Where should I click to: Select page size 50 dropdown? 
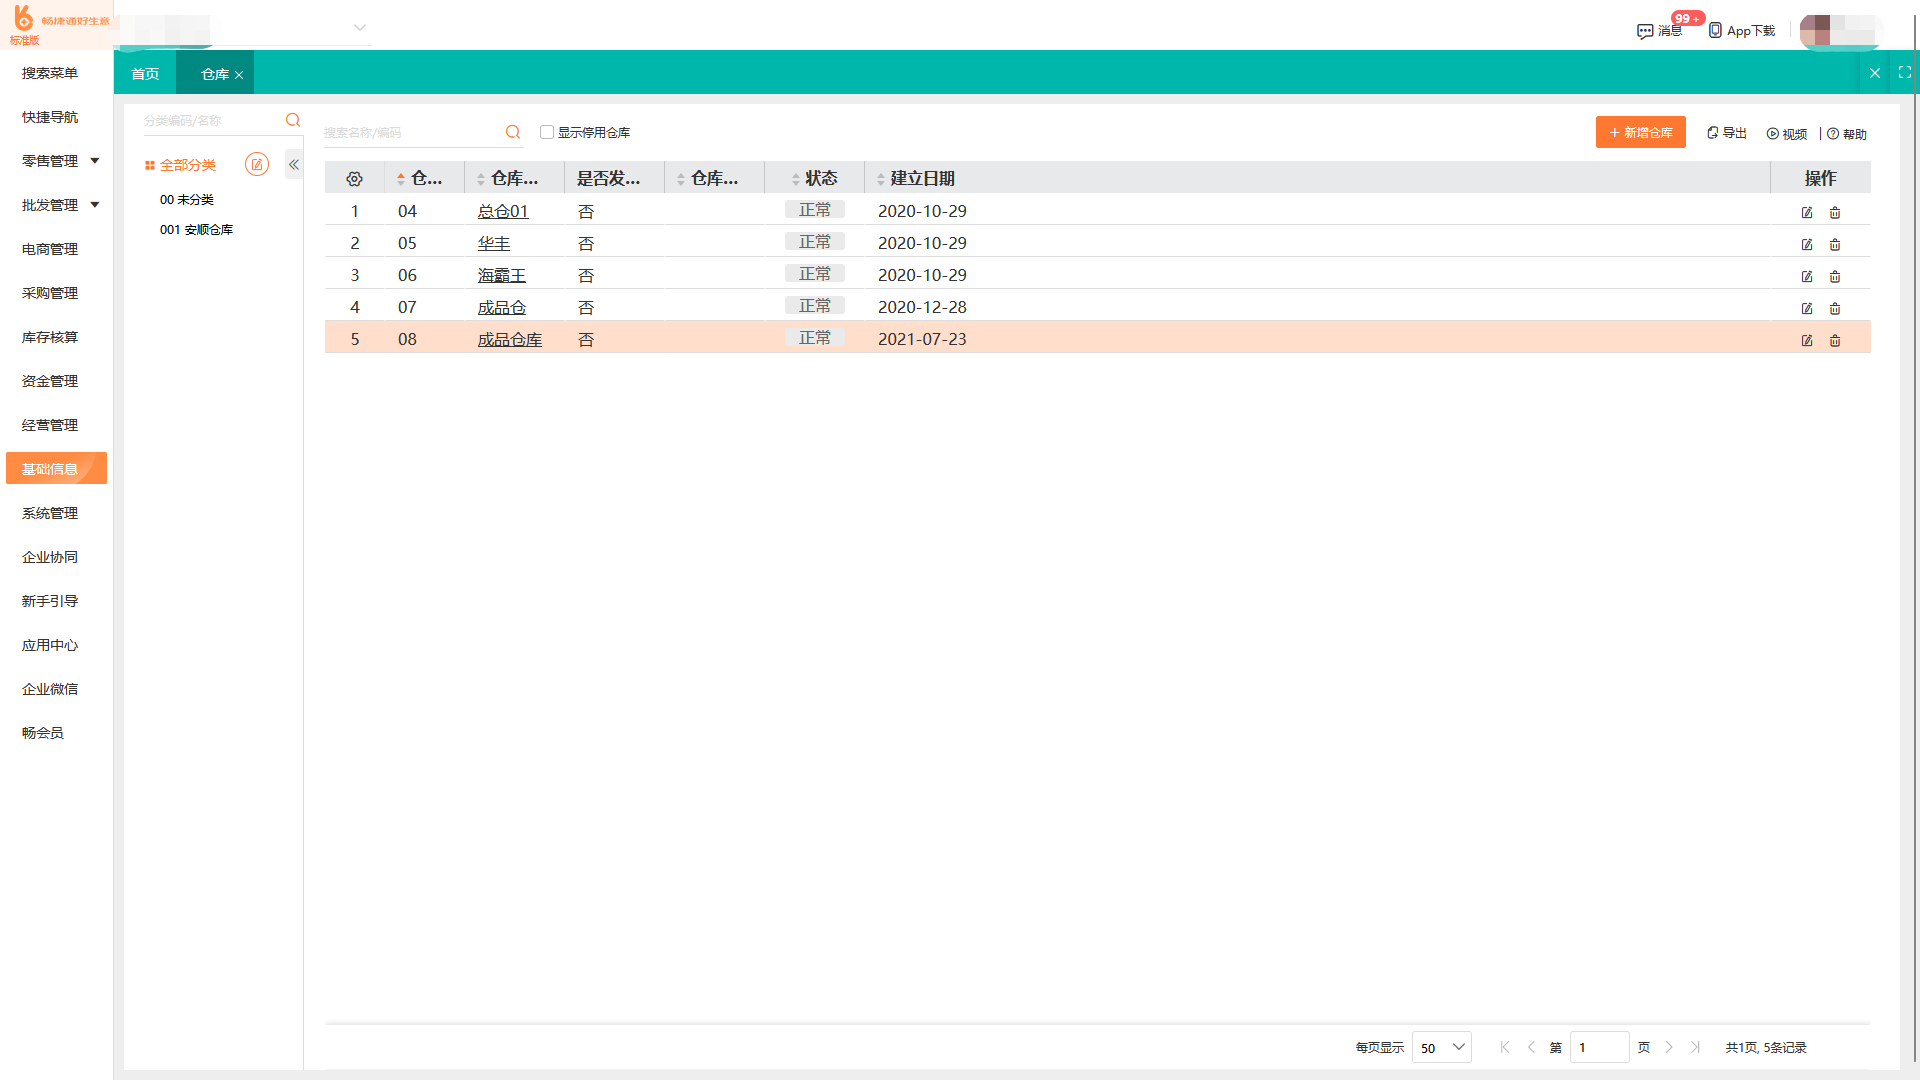(1439, 1047)
